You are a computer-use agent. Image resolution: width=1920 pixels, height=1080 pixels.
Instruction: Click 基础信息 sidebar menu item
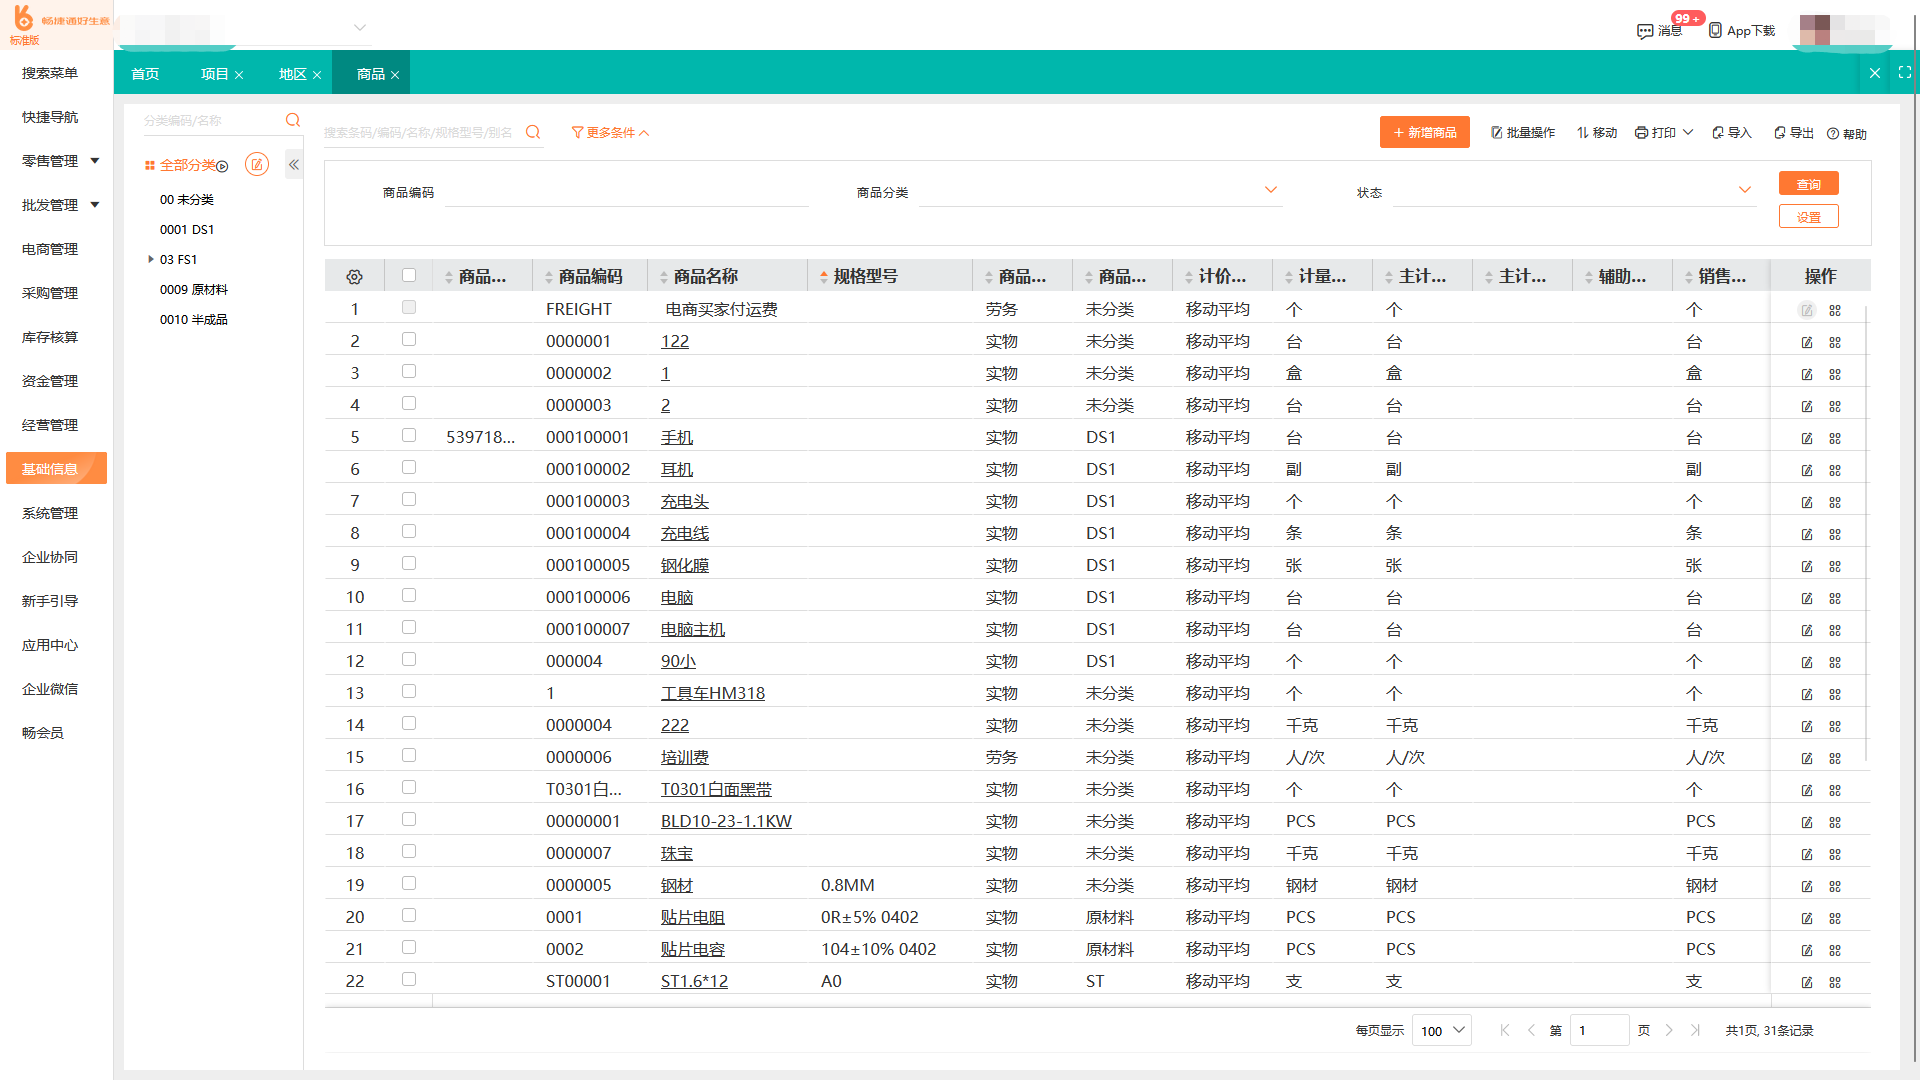(53, 468)
